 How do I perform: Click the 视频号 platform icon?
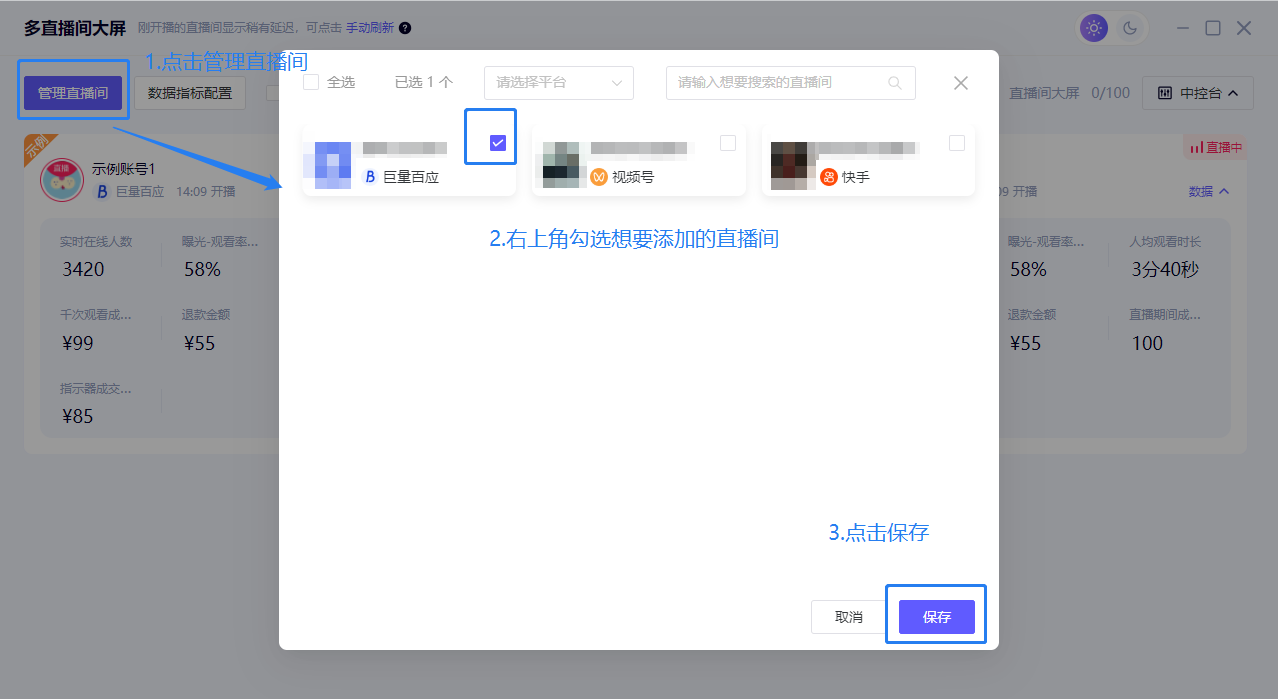pos(598,177)
